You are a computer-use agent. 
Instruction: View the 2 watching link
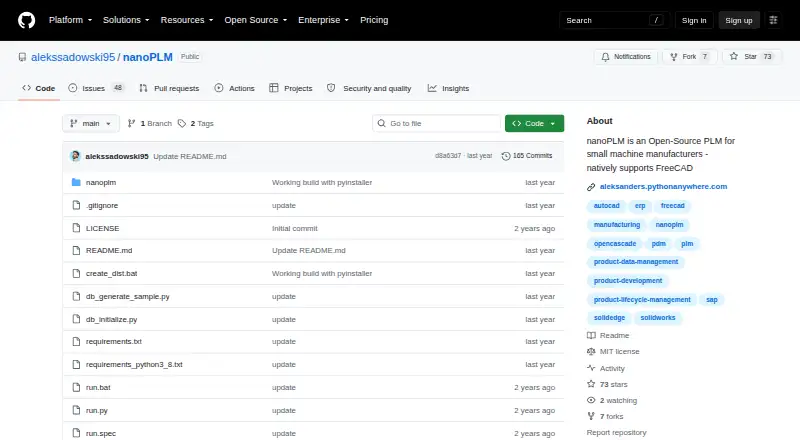tap(612, 400)
